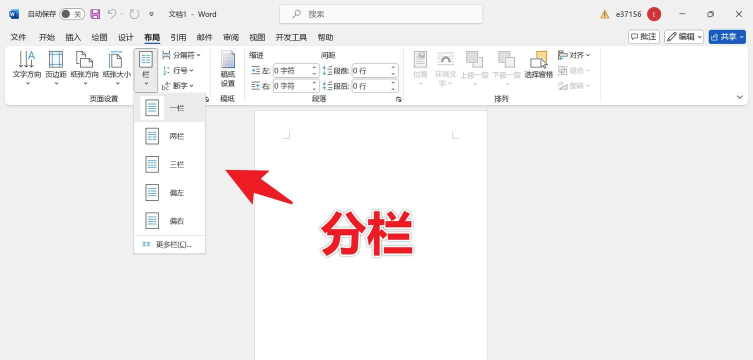The image size is (753, 360).
Task: Click the 右 indent value field
Action: (292, 86)
